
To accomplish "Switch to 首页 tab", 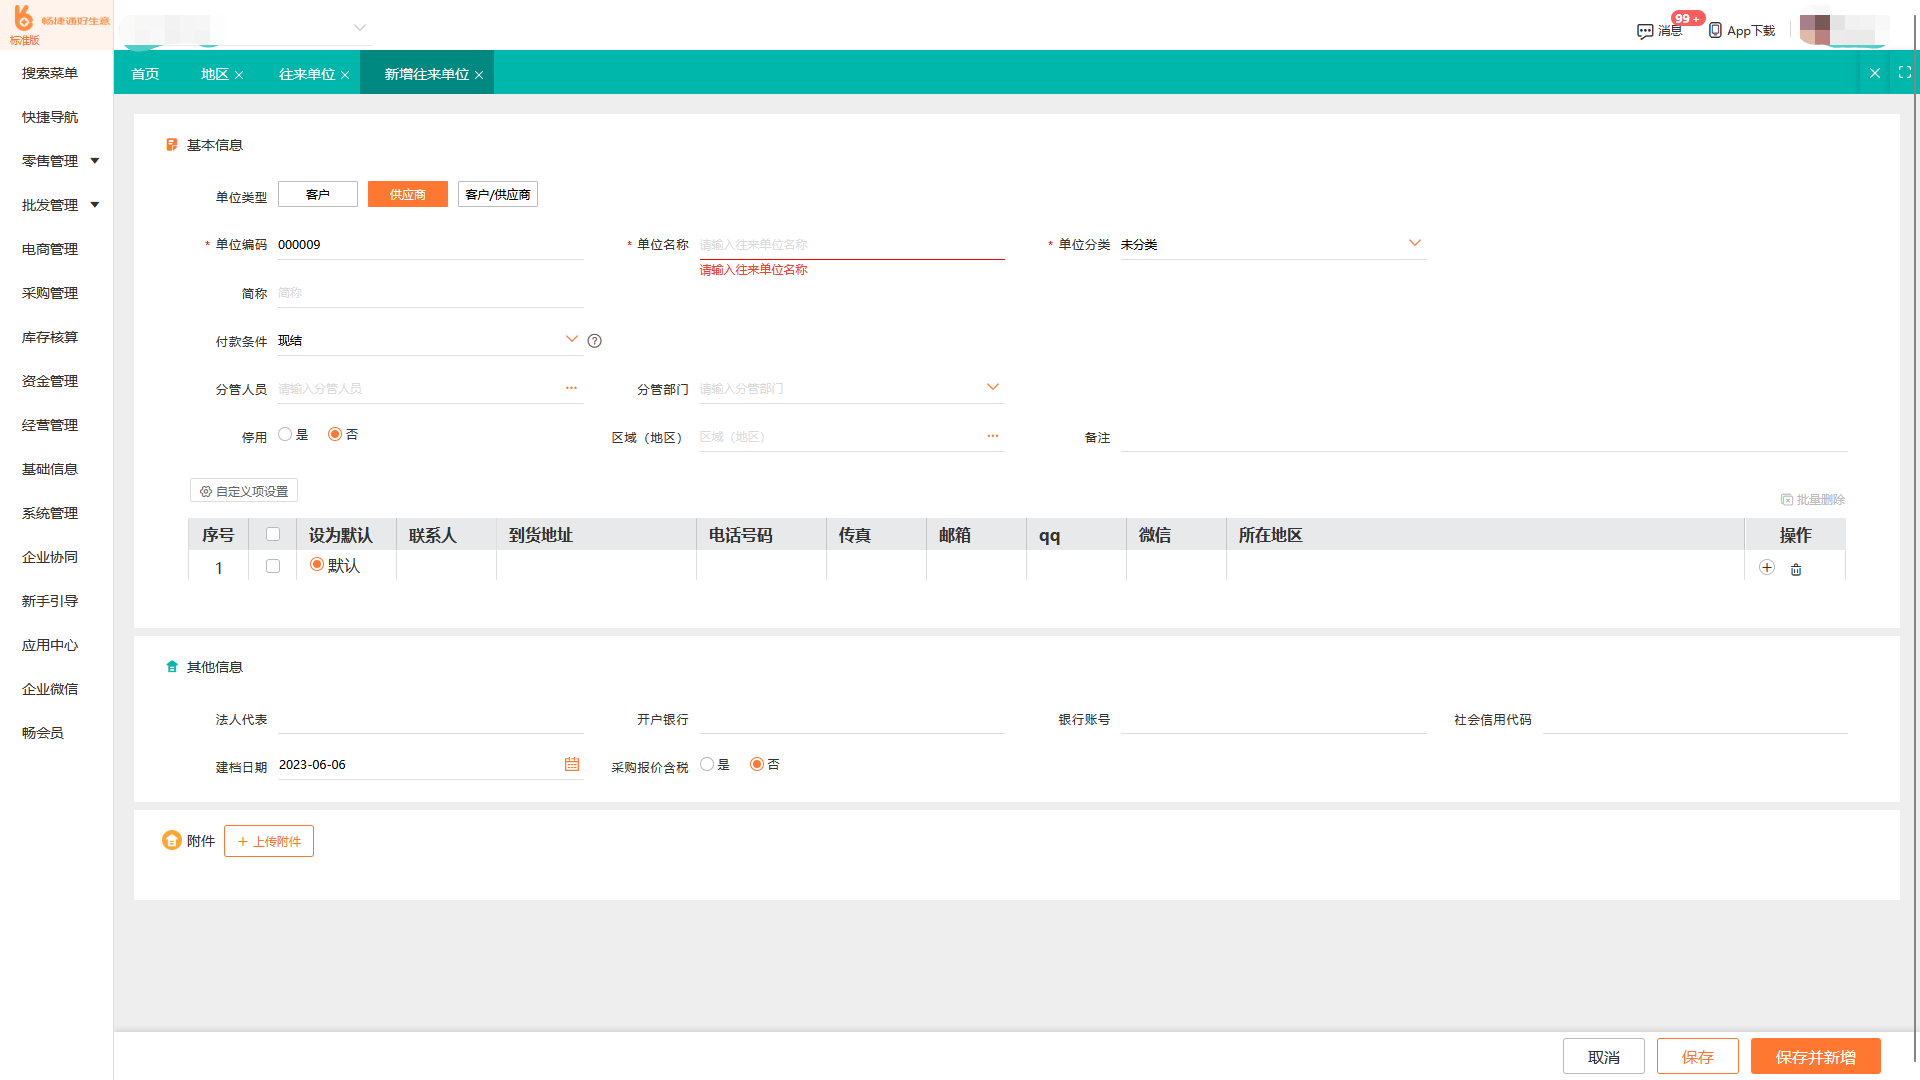I will pos(144,74).
